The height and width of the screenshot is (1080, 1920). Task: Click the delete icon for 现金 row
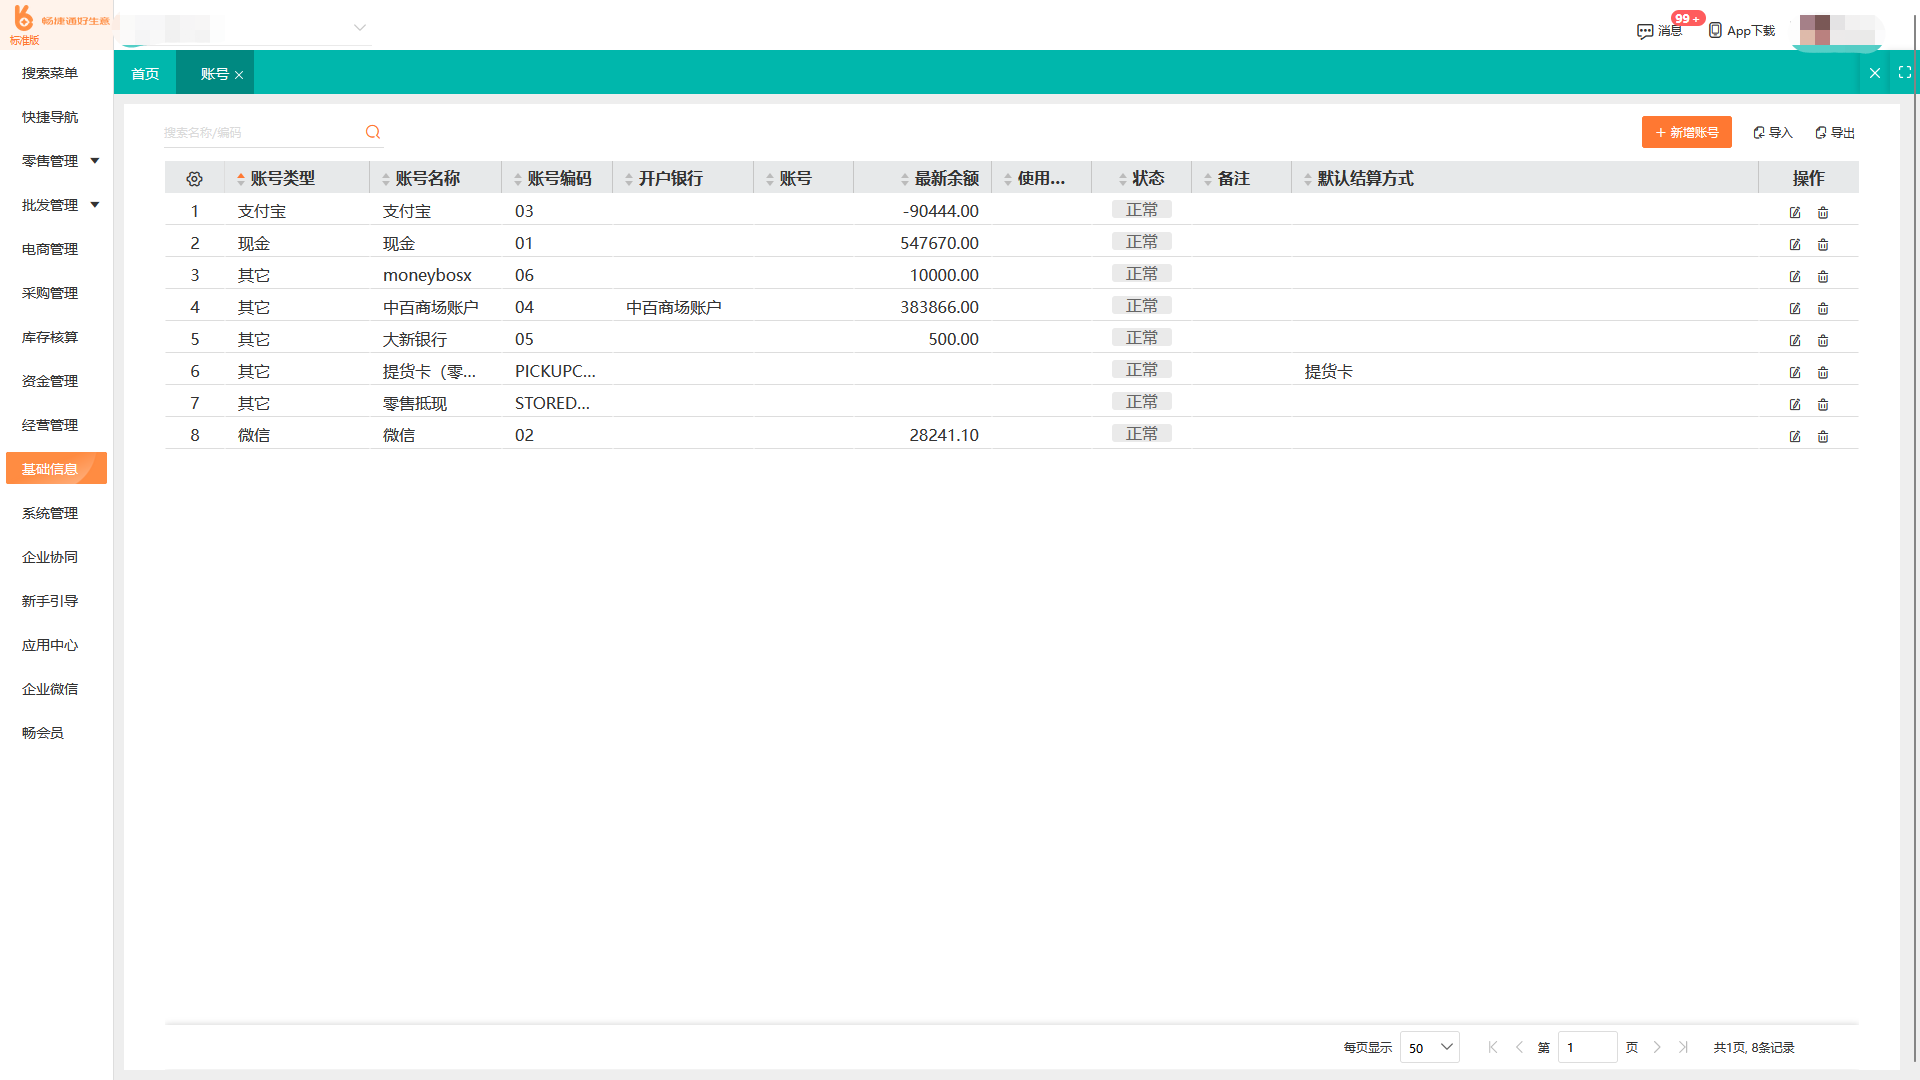1822,243
